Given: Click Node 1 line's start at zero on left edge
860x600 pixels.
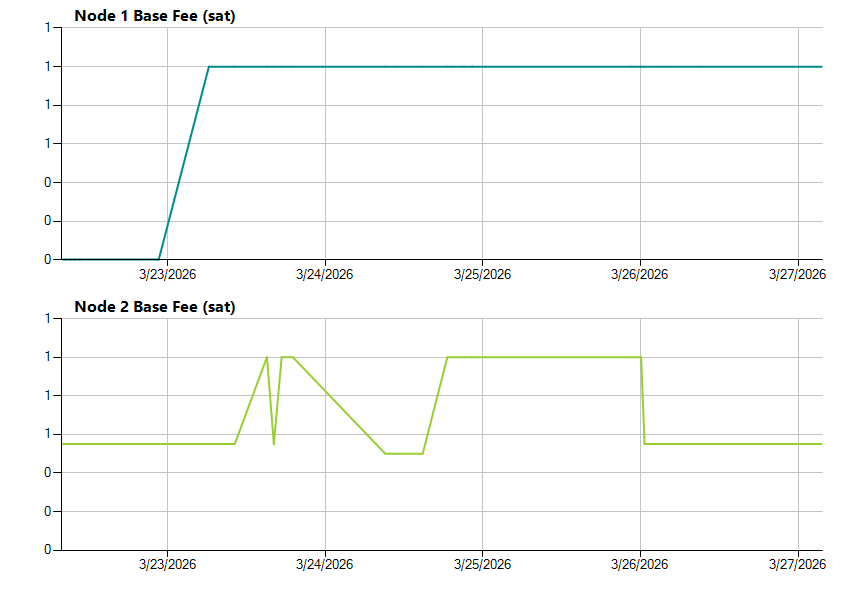Looking at the screenshot, I should pyautogui.click(x=63, y=259).
